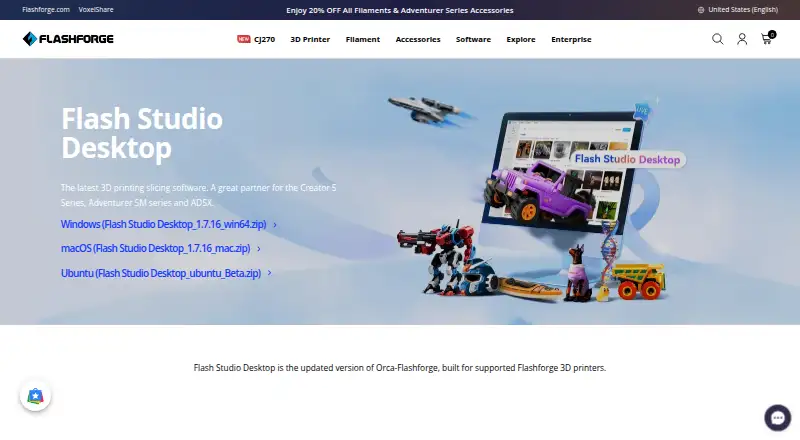The width and height of the screenshot is (800, 440).
Task: Open the 3D Printer menu
Action: (x=310, y=39)
